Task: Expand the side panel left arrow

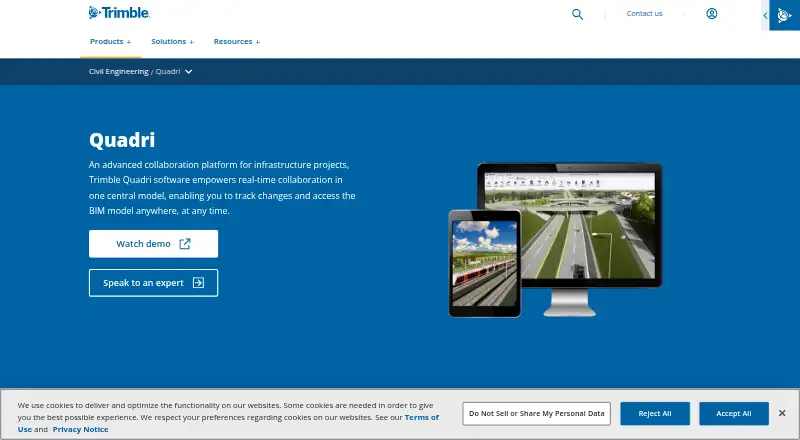Action: point(765,15)
